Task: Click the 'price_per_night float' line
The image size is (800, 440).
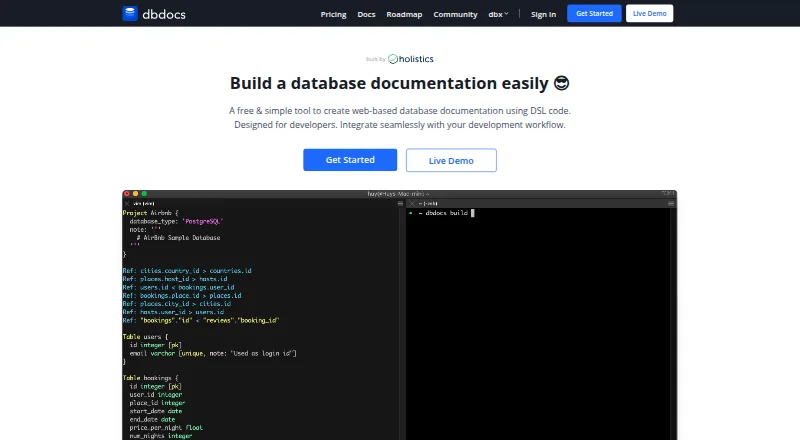Action: click(166, 427)
